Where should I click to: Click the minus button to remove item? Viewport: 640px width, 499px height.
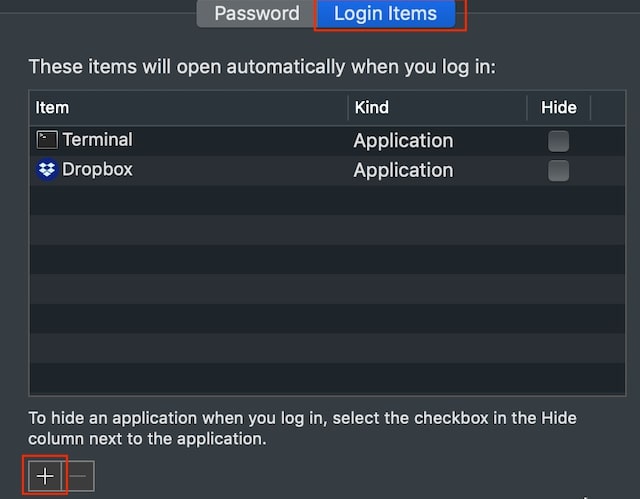[x=78, y=476]
